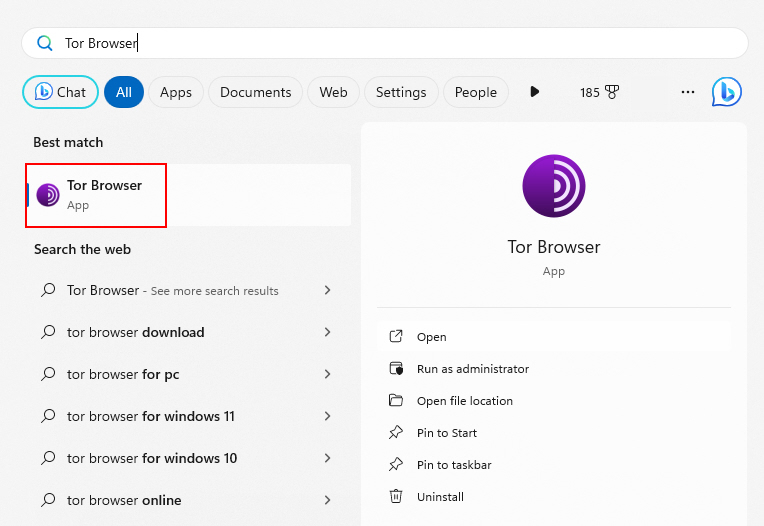Click the small Tor Browser icon in best match
Image resolution: width=764 pixels, height=526 pixels.
click(x=48, y=195)
